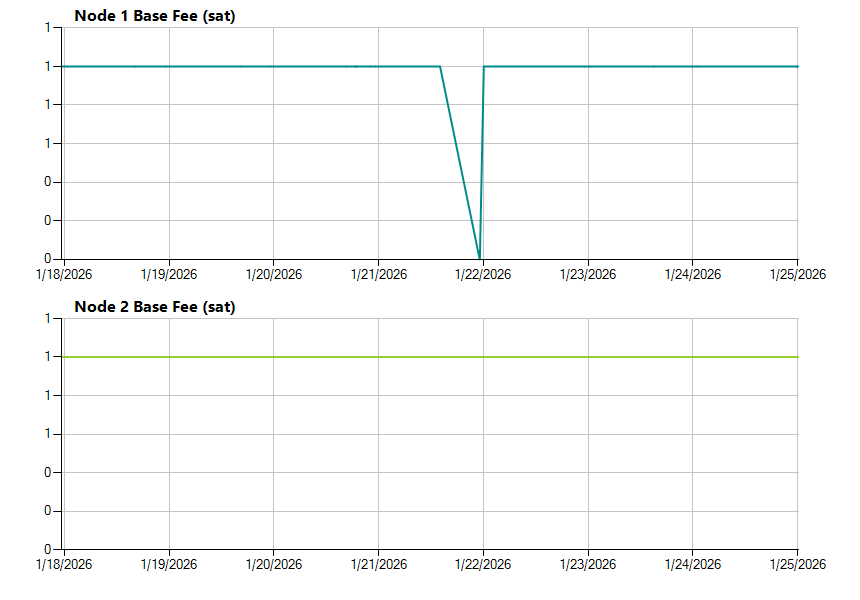This screenshot has width=860, height=600.
Task: Click where the Node 1 line starts dropping
Action: [440, 67]
